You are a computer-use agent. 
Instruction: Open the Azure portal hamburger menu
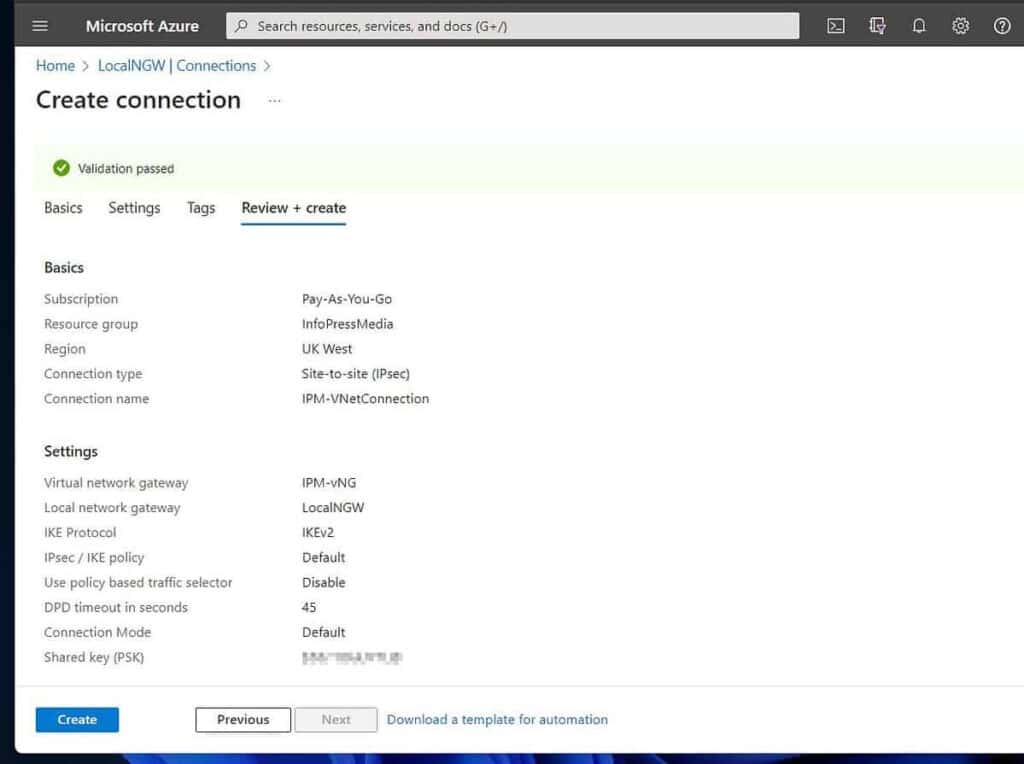[40, 26]
